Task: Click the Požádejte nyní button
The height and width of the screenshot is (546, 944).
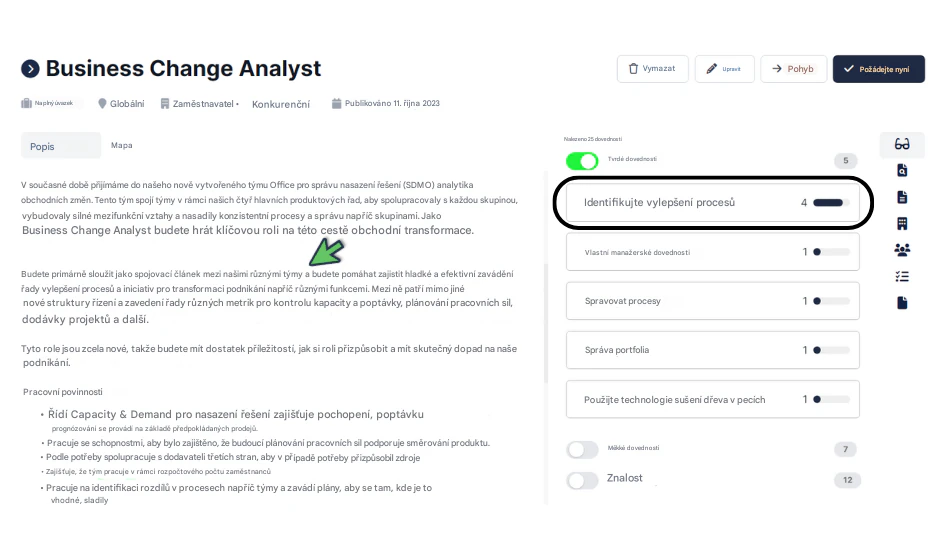Action: pyautogui.click(x=878, y=69)
